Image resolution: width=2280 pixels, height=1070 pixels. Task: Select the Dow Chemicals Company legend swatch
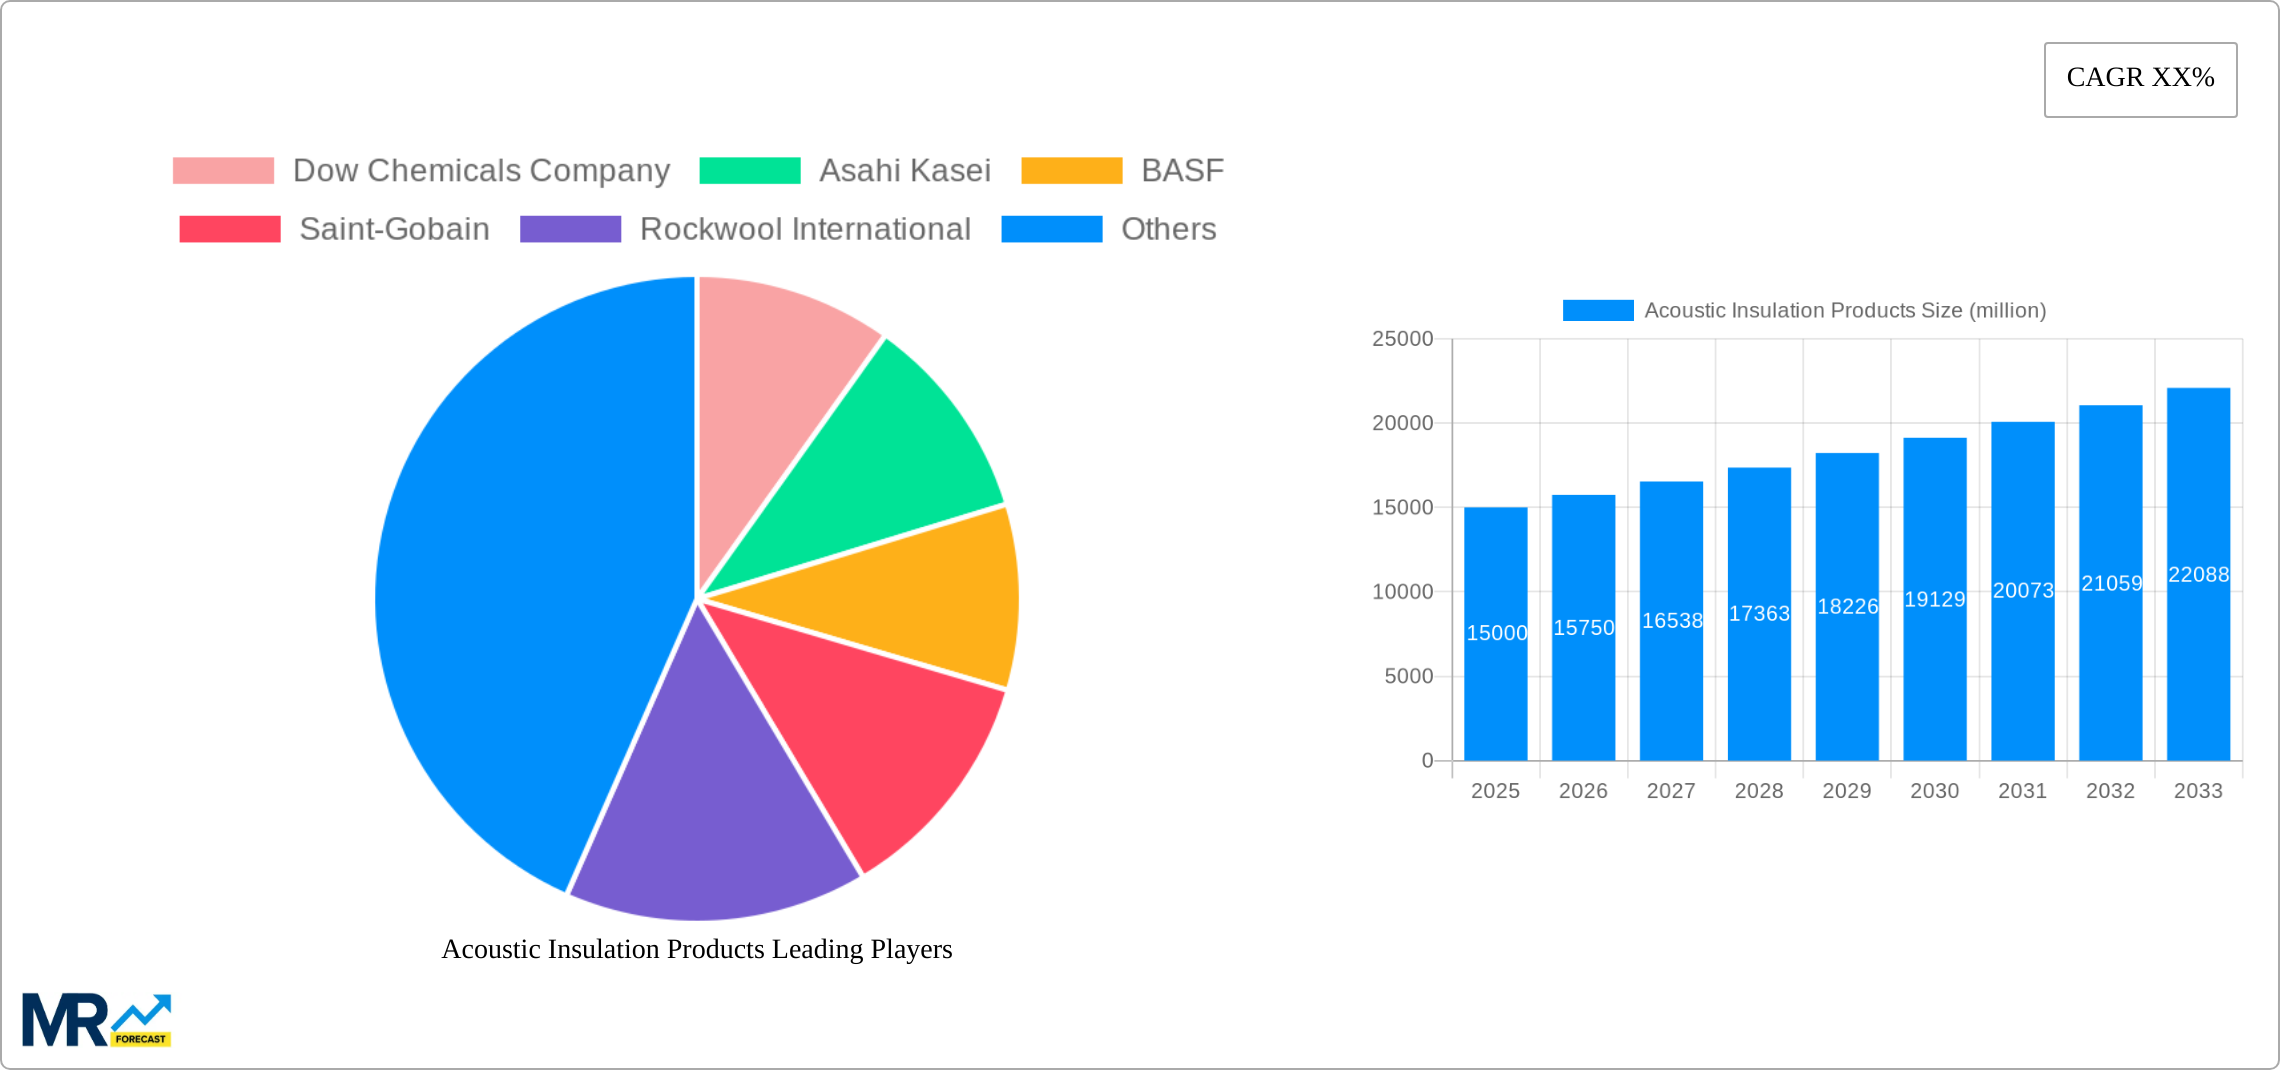click(x=222, y=170)
